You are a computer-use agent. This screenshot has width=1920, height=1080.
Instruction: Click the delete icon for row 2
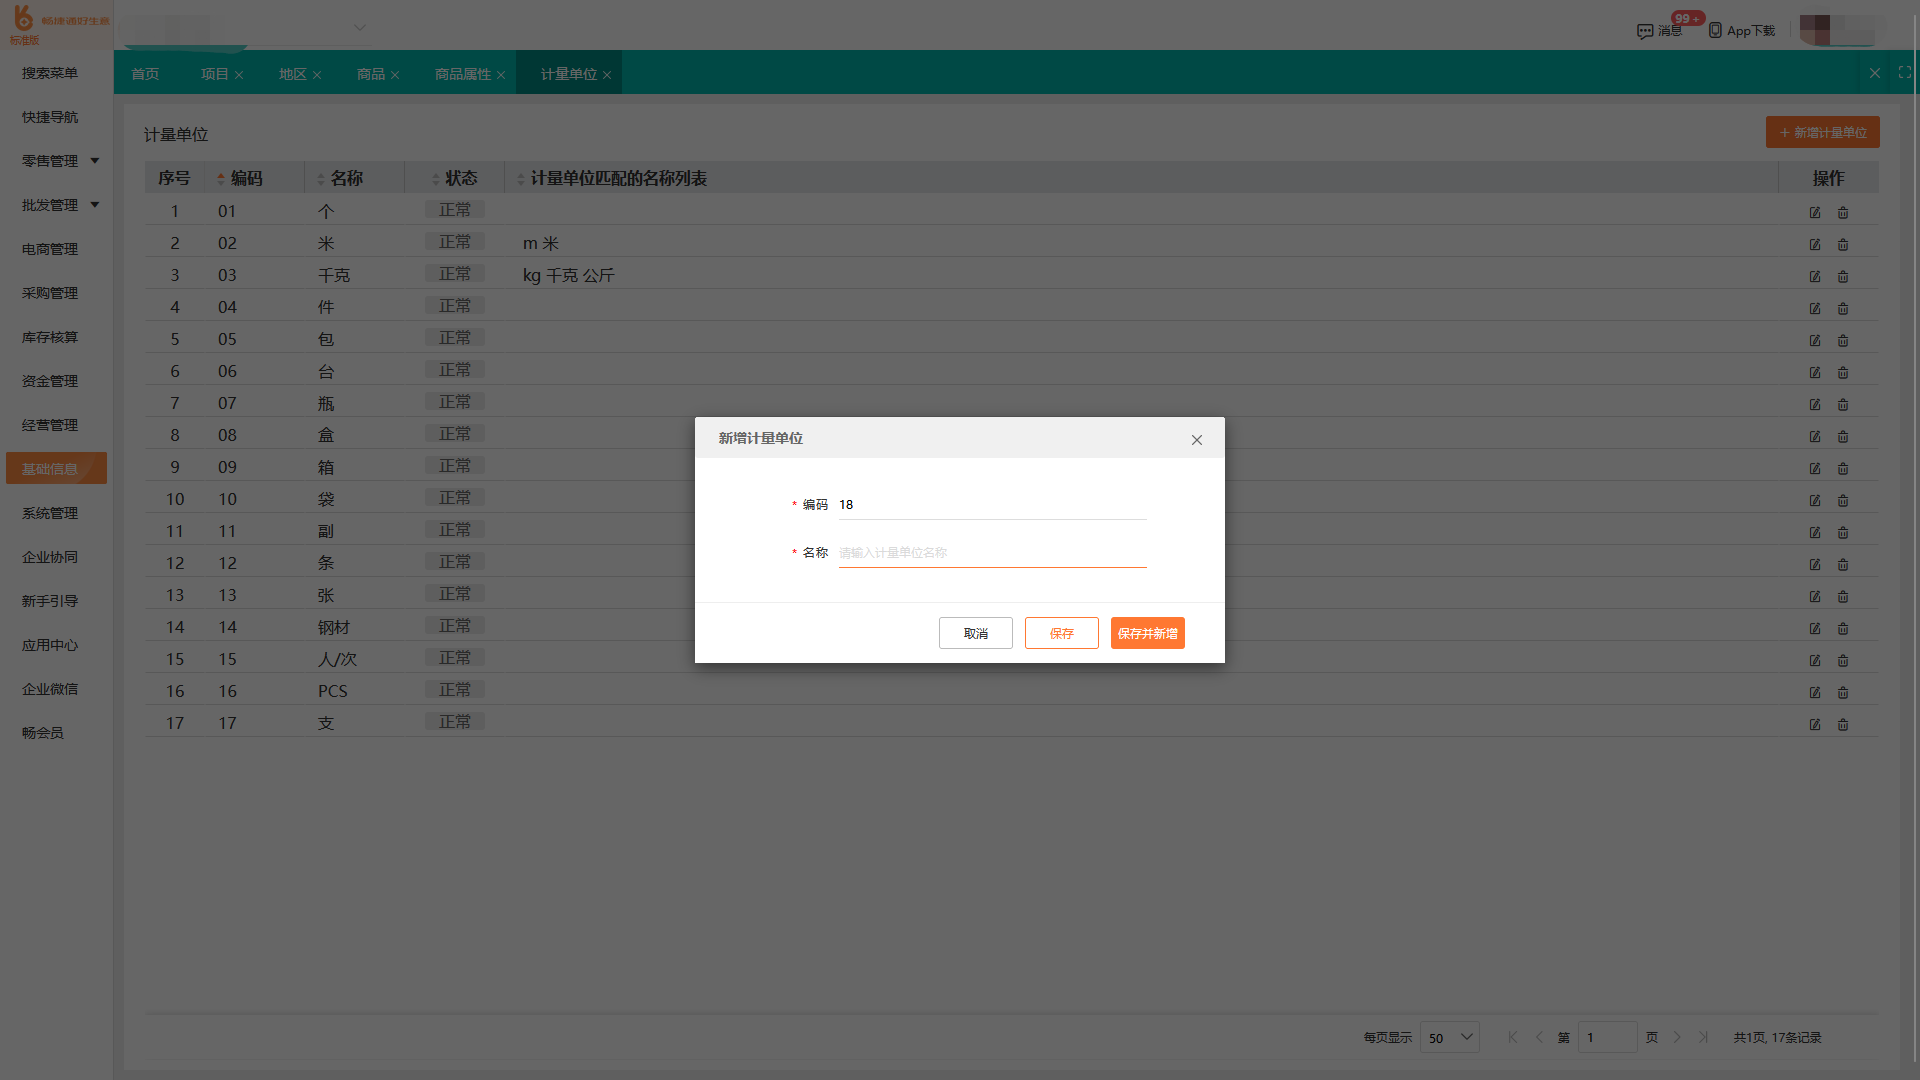pyautogui.click(x=1844, y=244)
